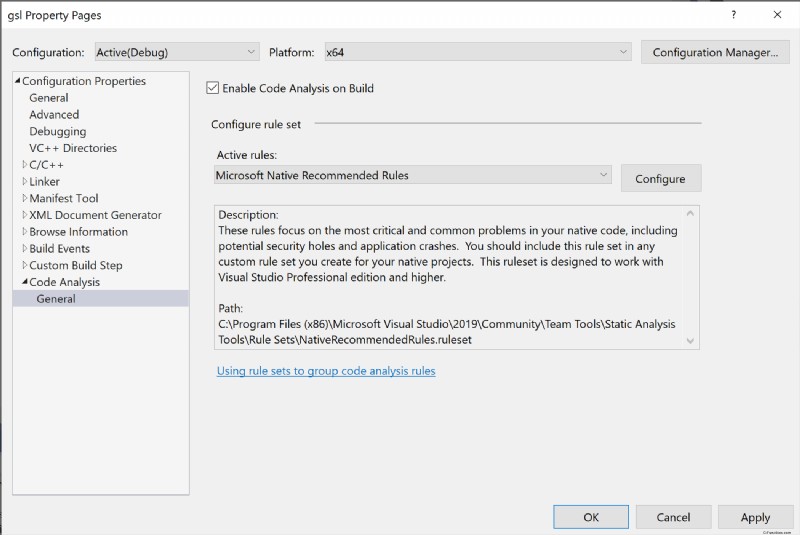Toggle Enable Code Analysis on Build checkbox
This screenshot has height=535, width=800.
tap(212, 88)
